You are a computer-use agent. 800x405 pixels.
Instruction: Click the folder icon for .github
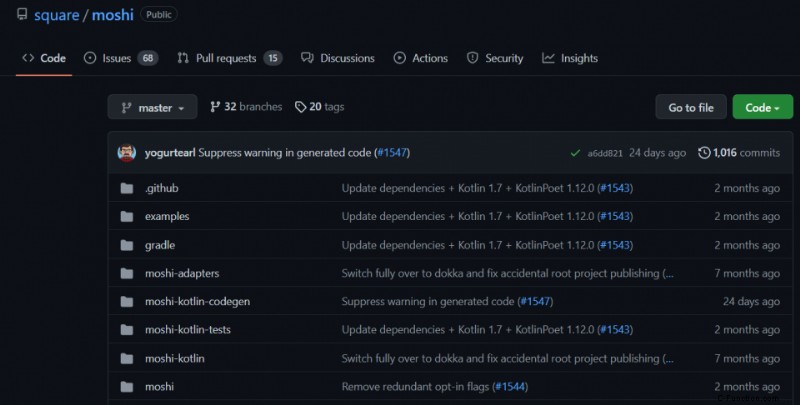[x=126, y=188]
